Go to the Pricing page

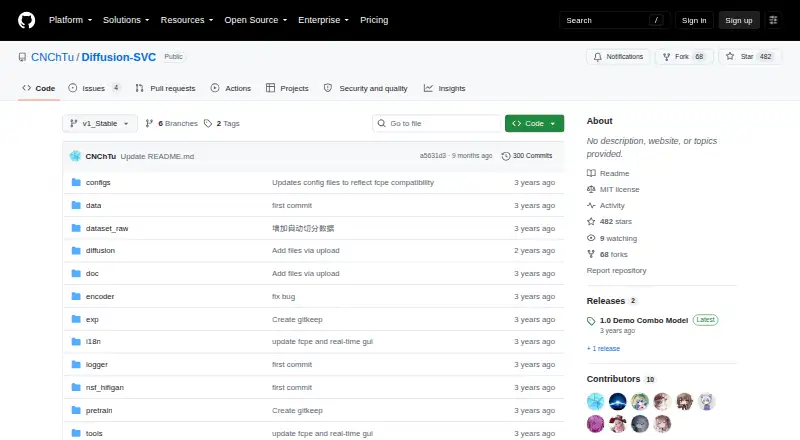(374, 20)
